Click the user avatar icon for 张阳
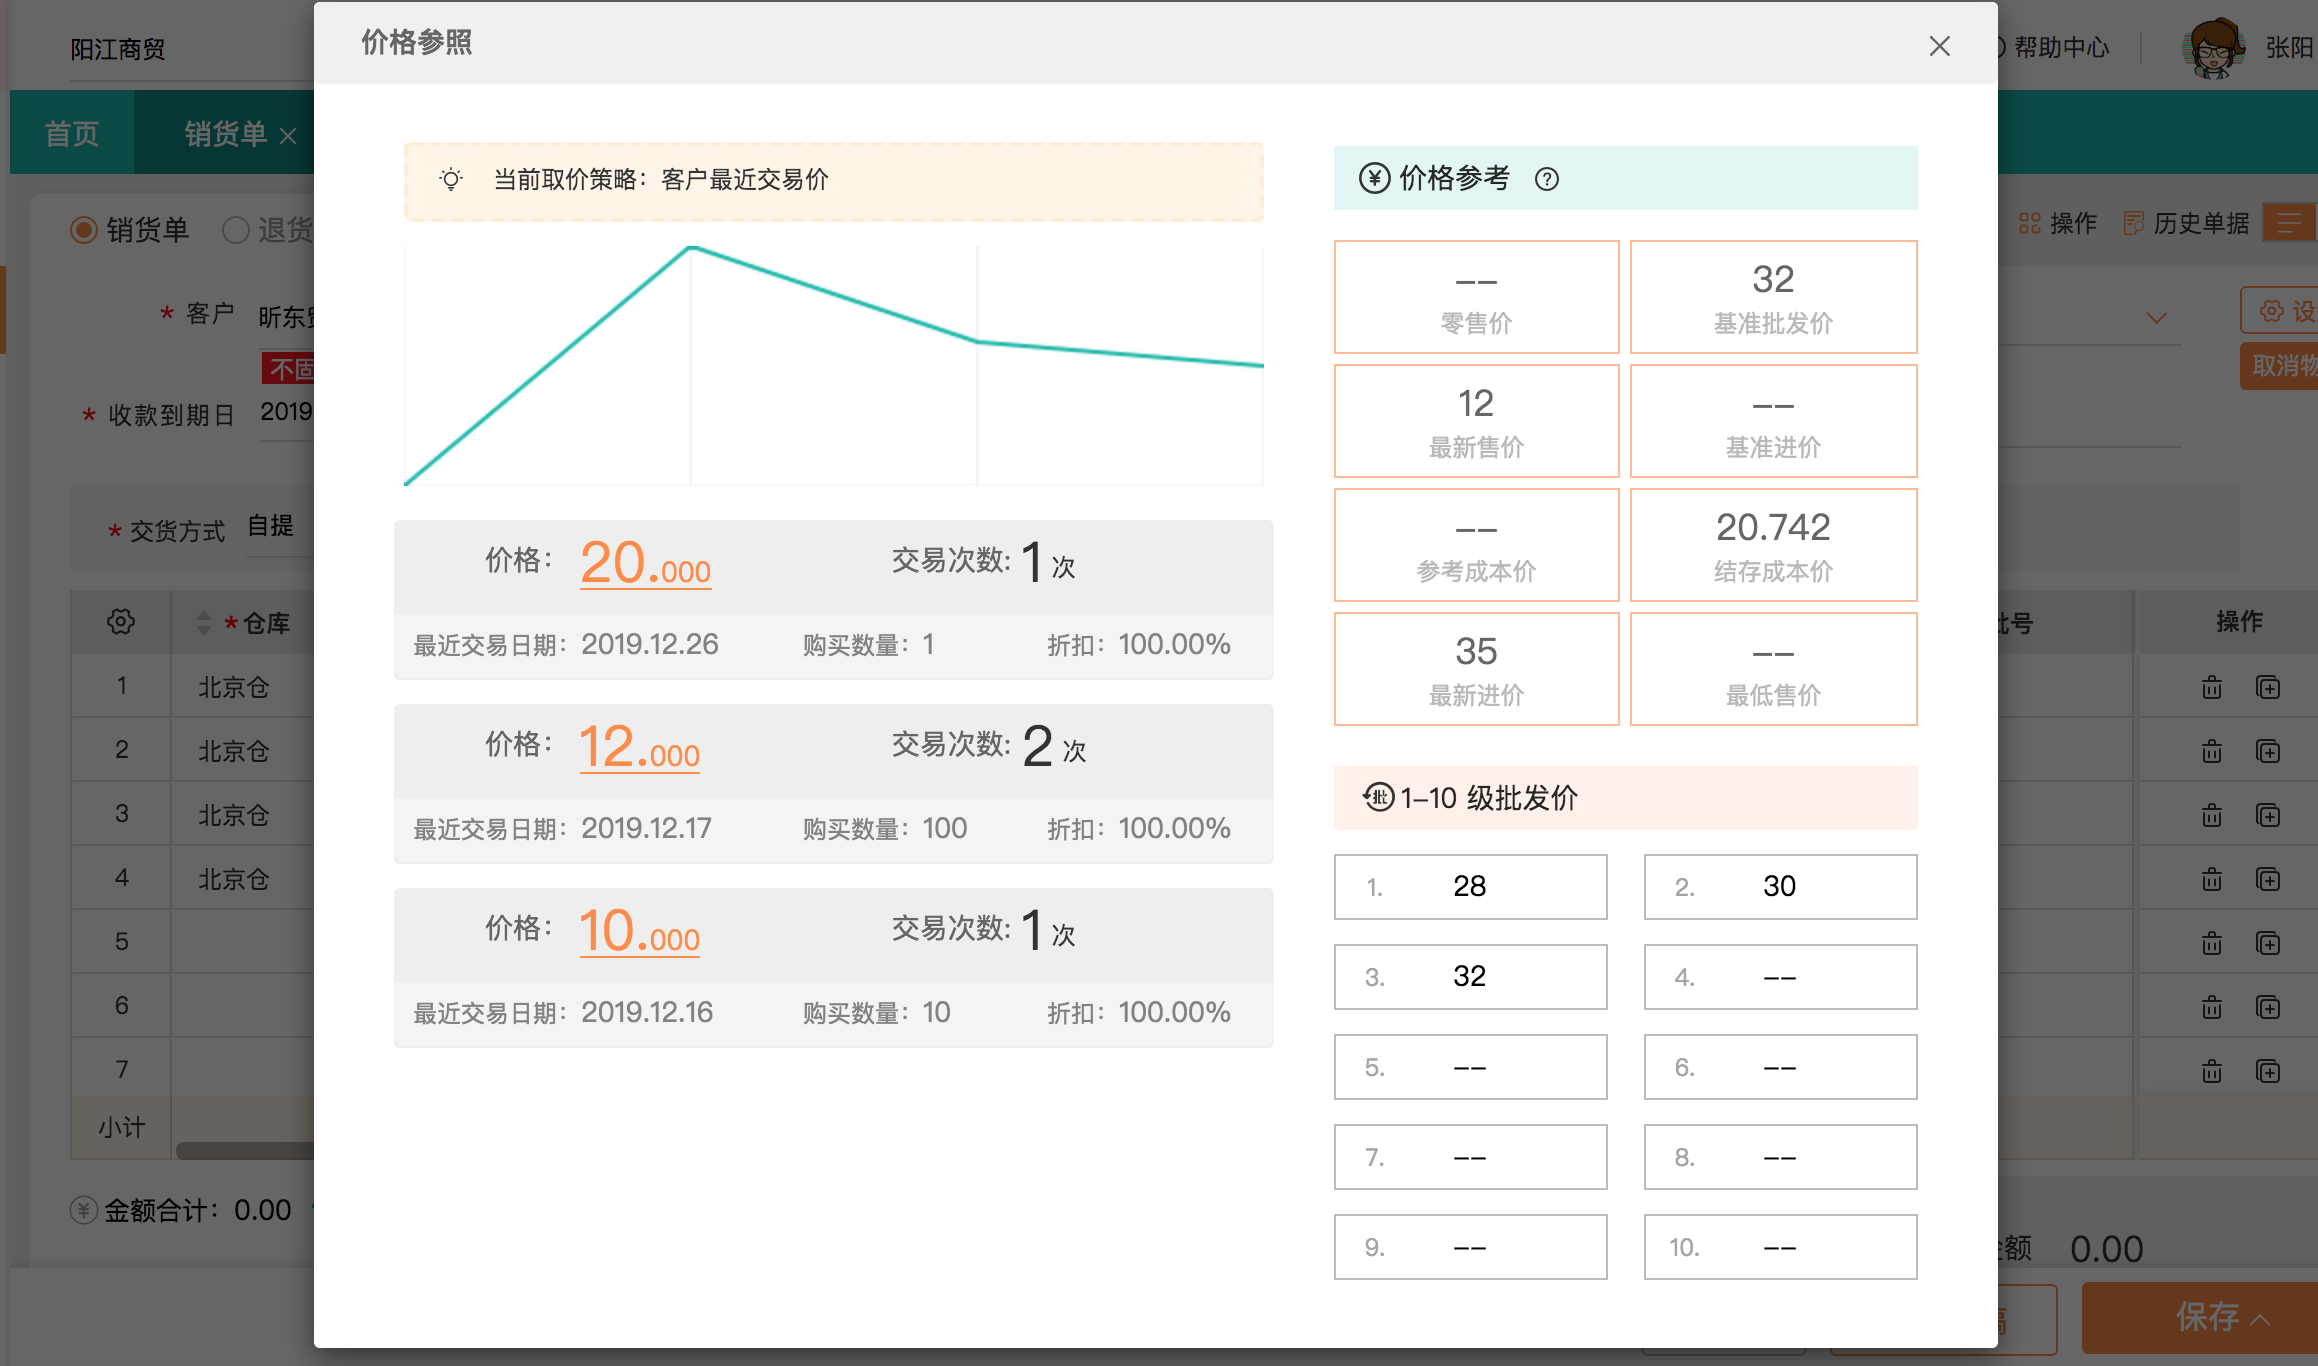Screen dimensions: 2318x1366 2217,44
